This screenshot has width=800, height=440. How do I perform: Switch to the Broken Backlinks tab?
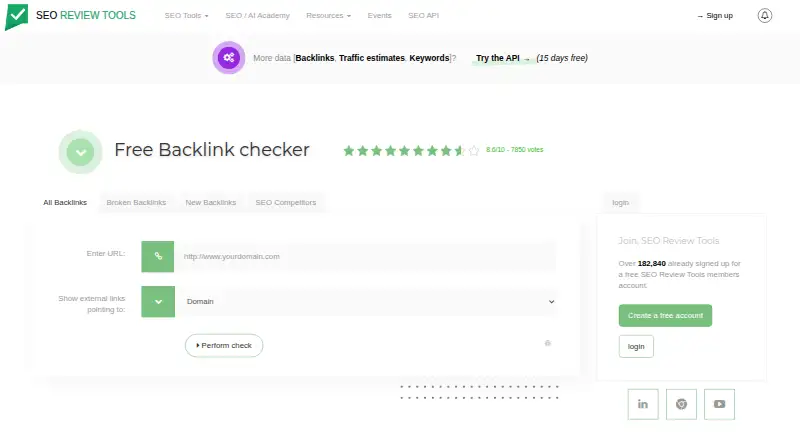click(x=136, y=203)
